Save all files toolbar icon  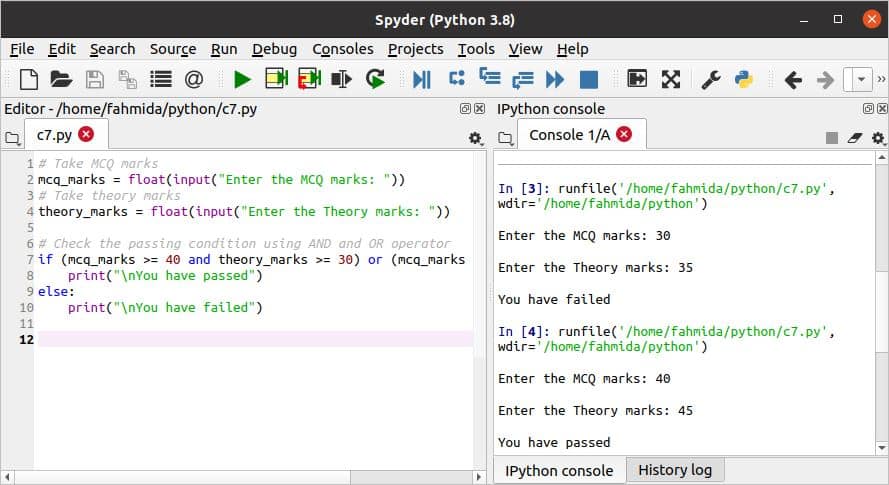127,79
